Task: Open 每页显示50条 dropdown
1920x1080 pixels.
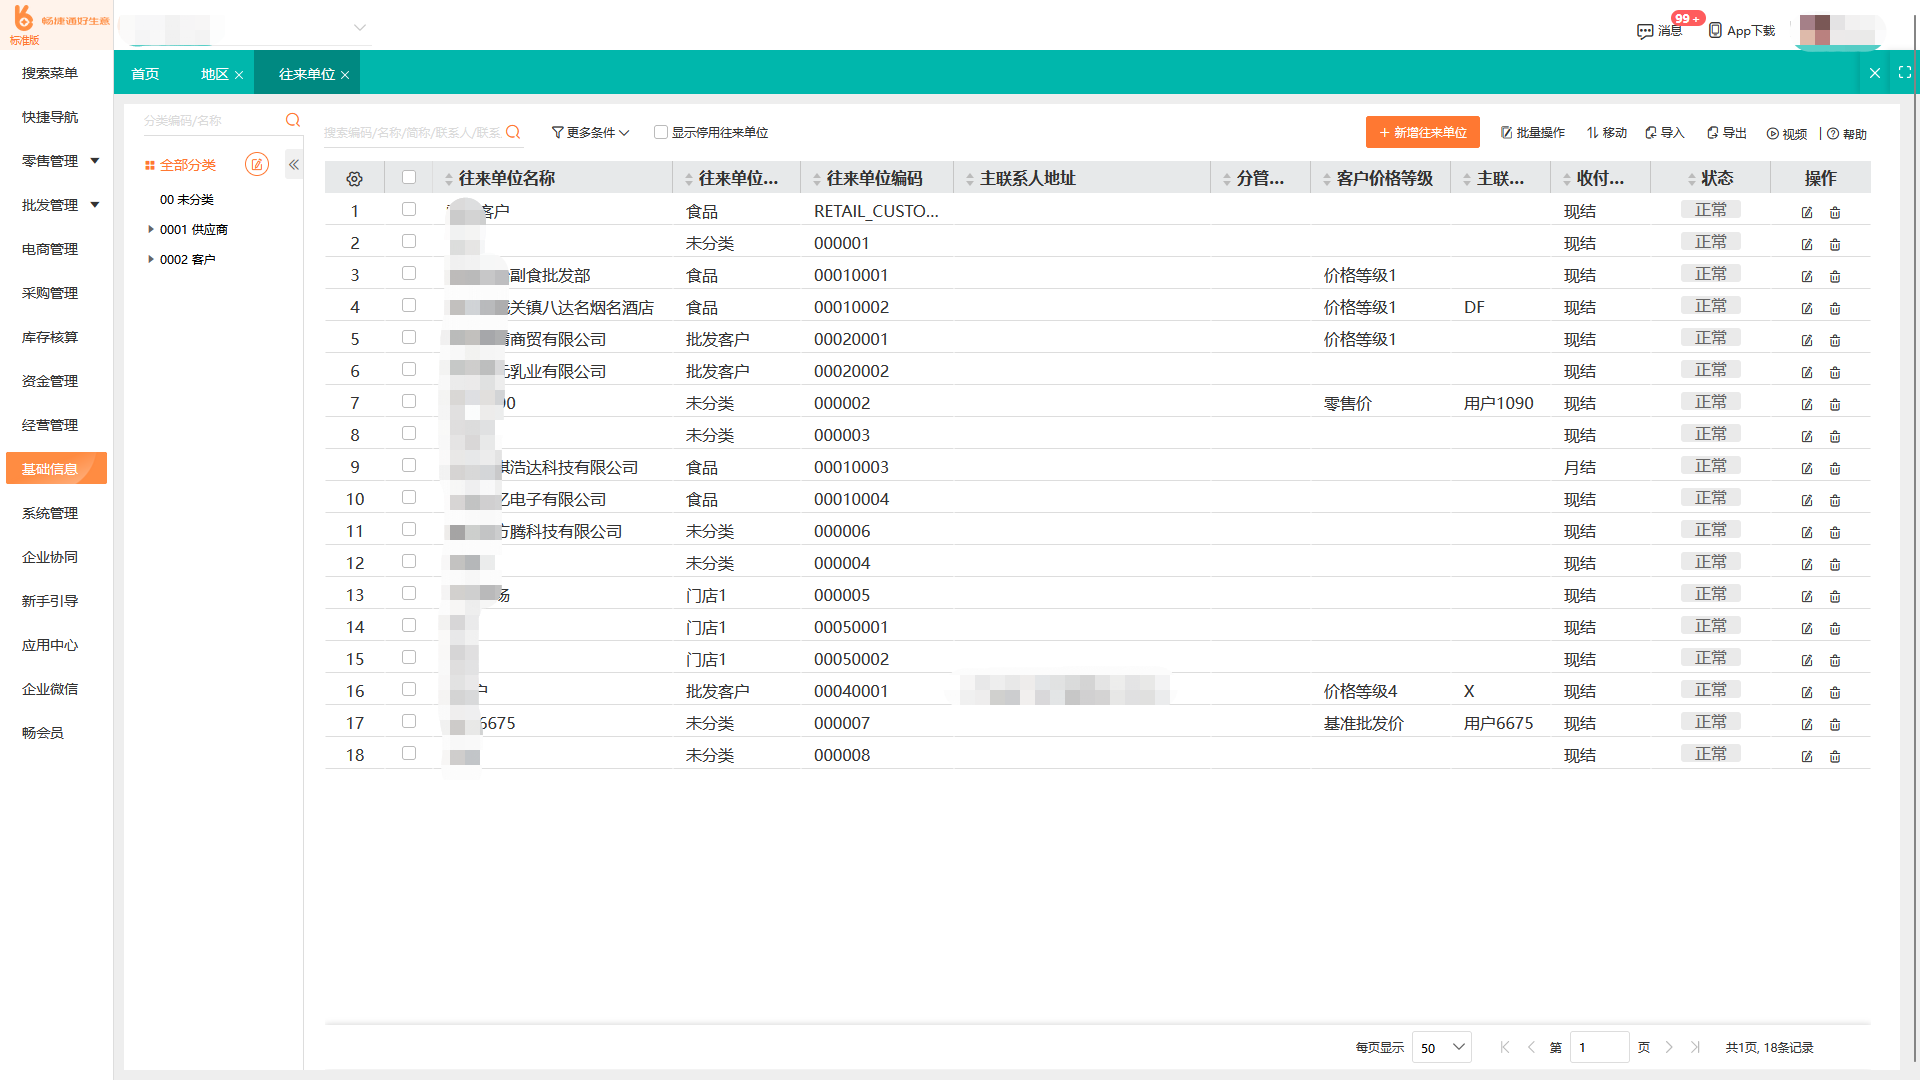Action: [x=1439, y=1048]
